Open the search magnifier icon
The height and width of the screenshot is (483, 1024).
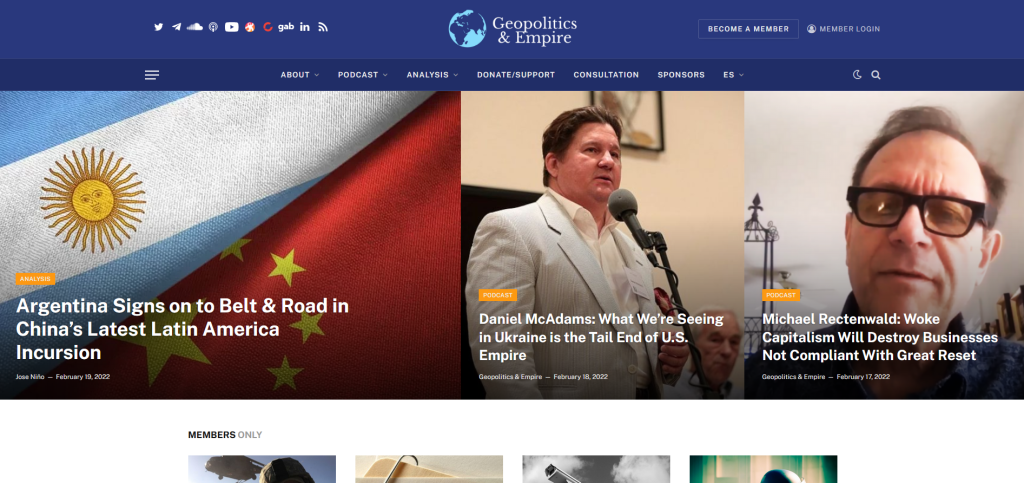click(876, 75)
